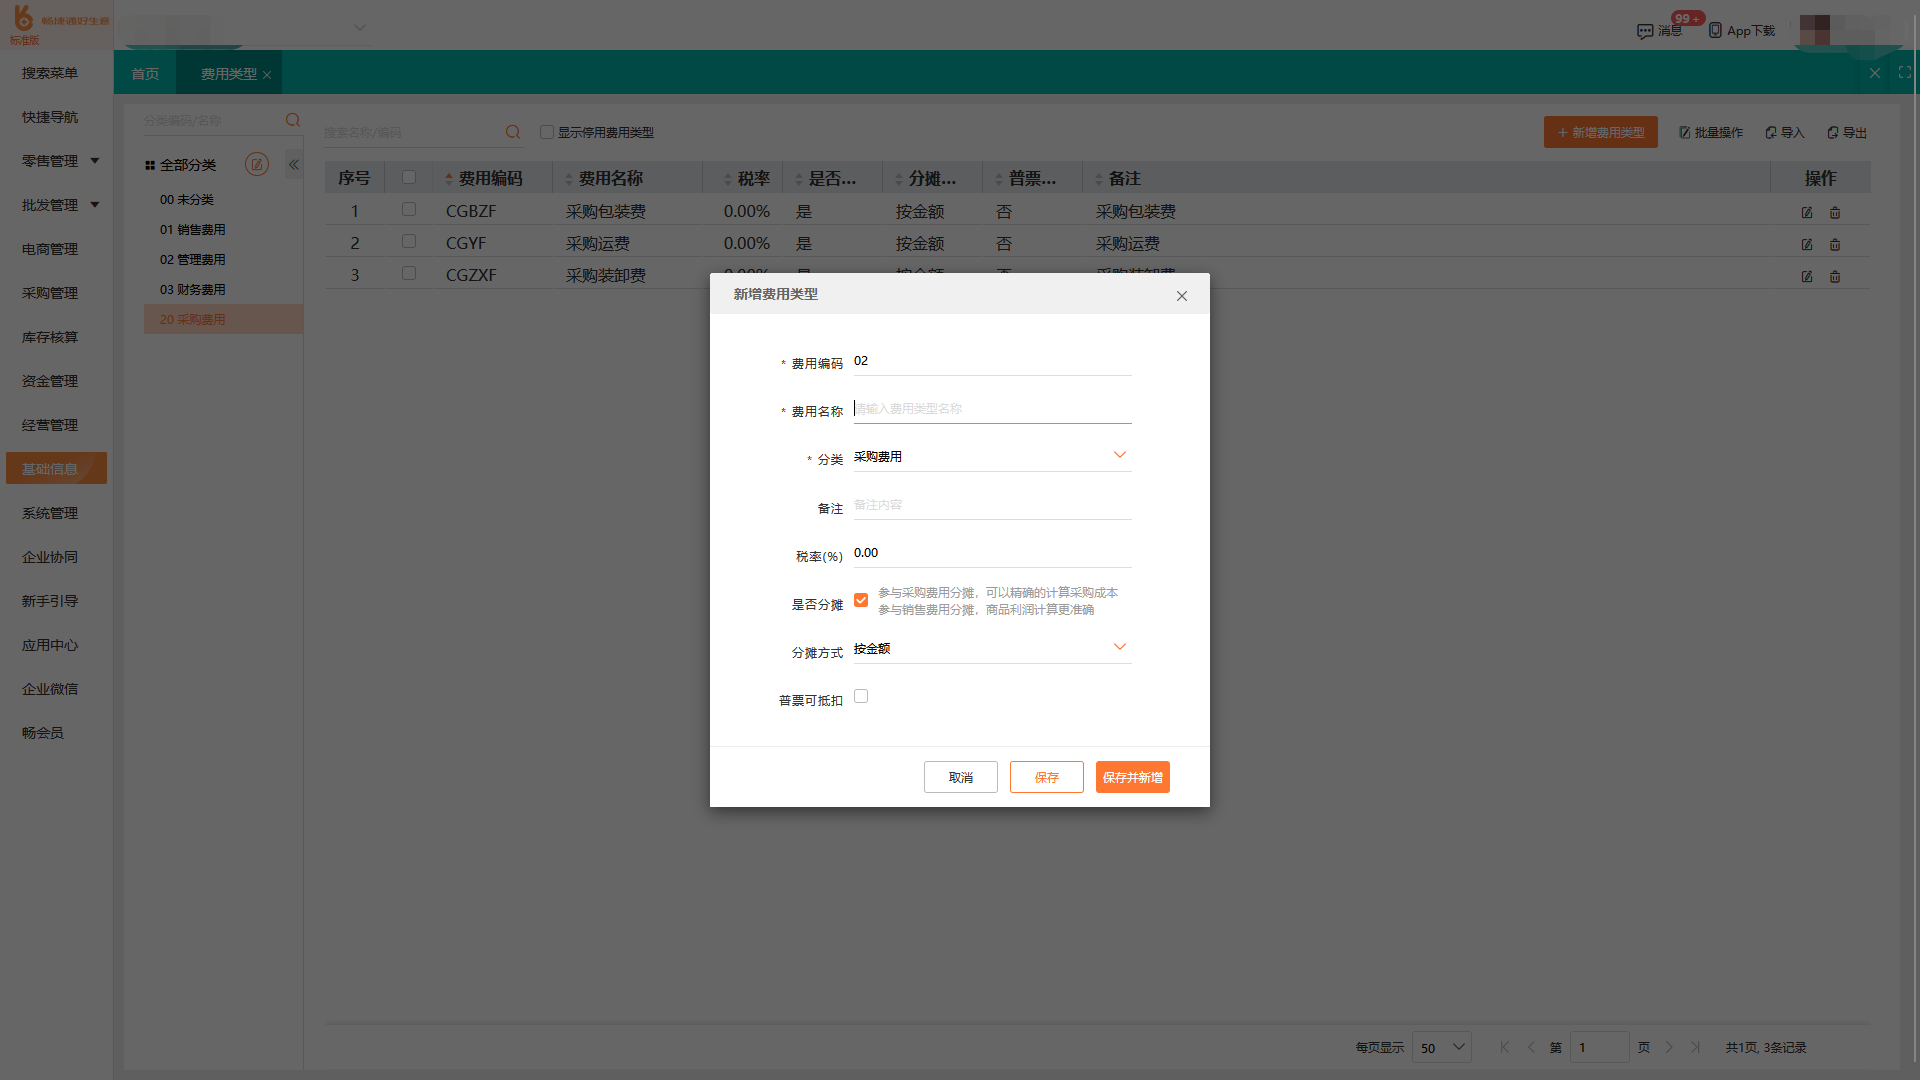This screenshot has width=1920, height=1080.
Task: Click the delete icon for CGYF row
Action: tap(1834, 244)
